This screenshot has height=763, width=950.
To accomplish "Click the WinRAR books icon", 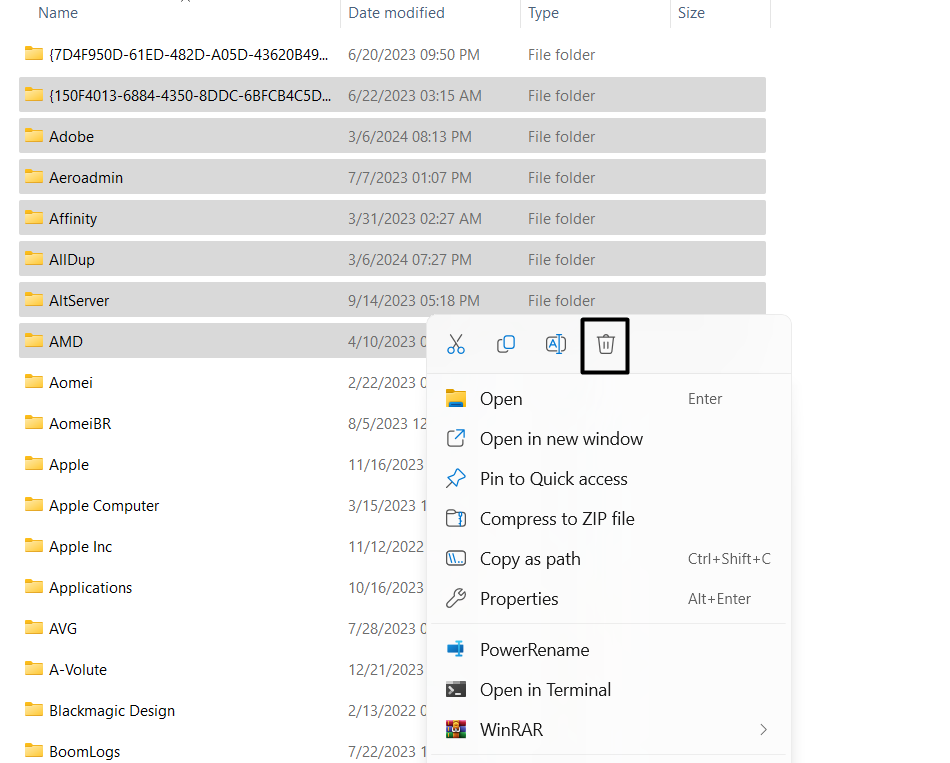I will tap(456, 730).
